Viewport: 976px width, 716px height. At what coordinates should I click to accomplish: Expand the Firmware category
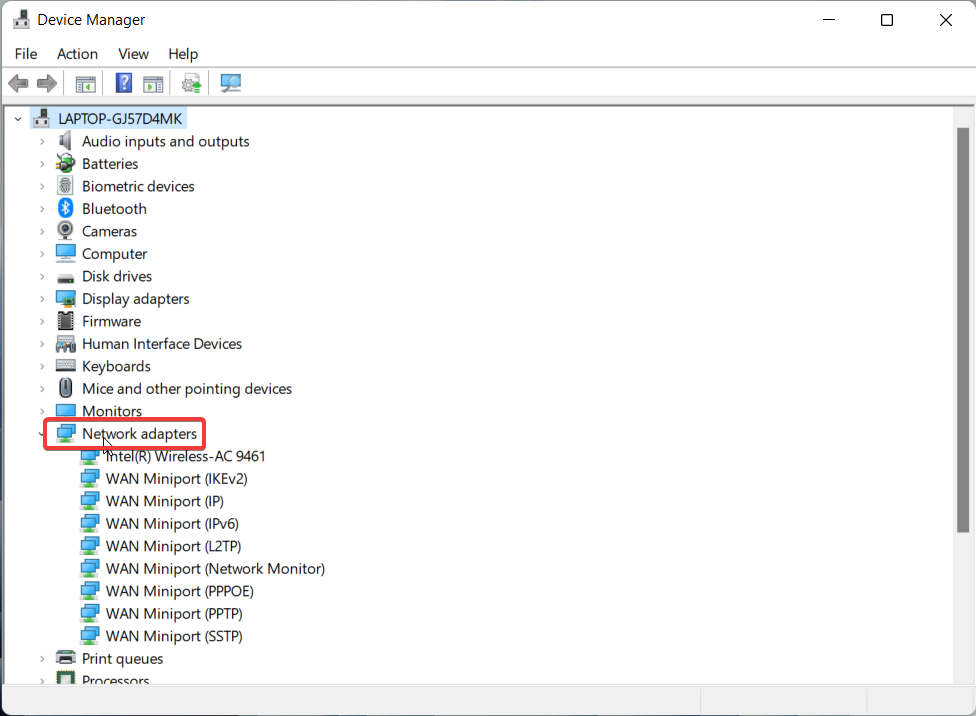(x=42, y=321)
